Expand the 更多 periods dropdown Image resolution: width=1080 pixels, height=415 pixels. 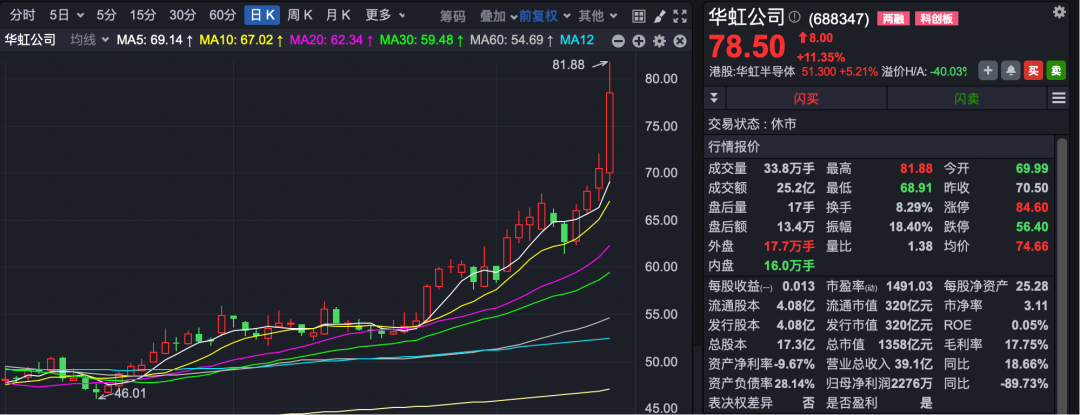(x=382, y=15)
